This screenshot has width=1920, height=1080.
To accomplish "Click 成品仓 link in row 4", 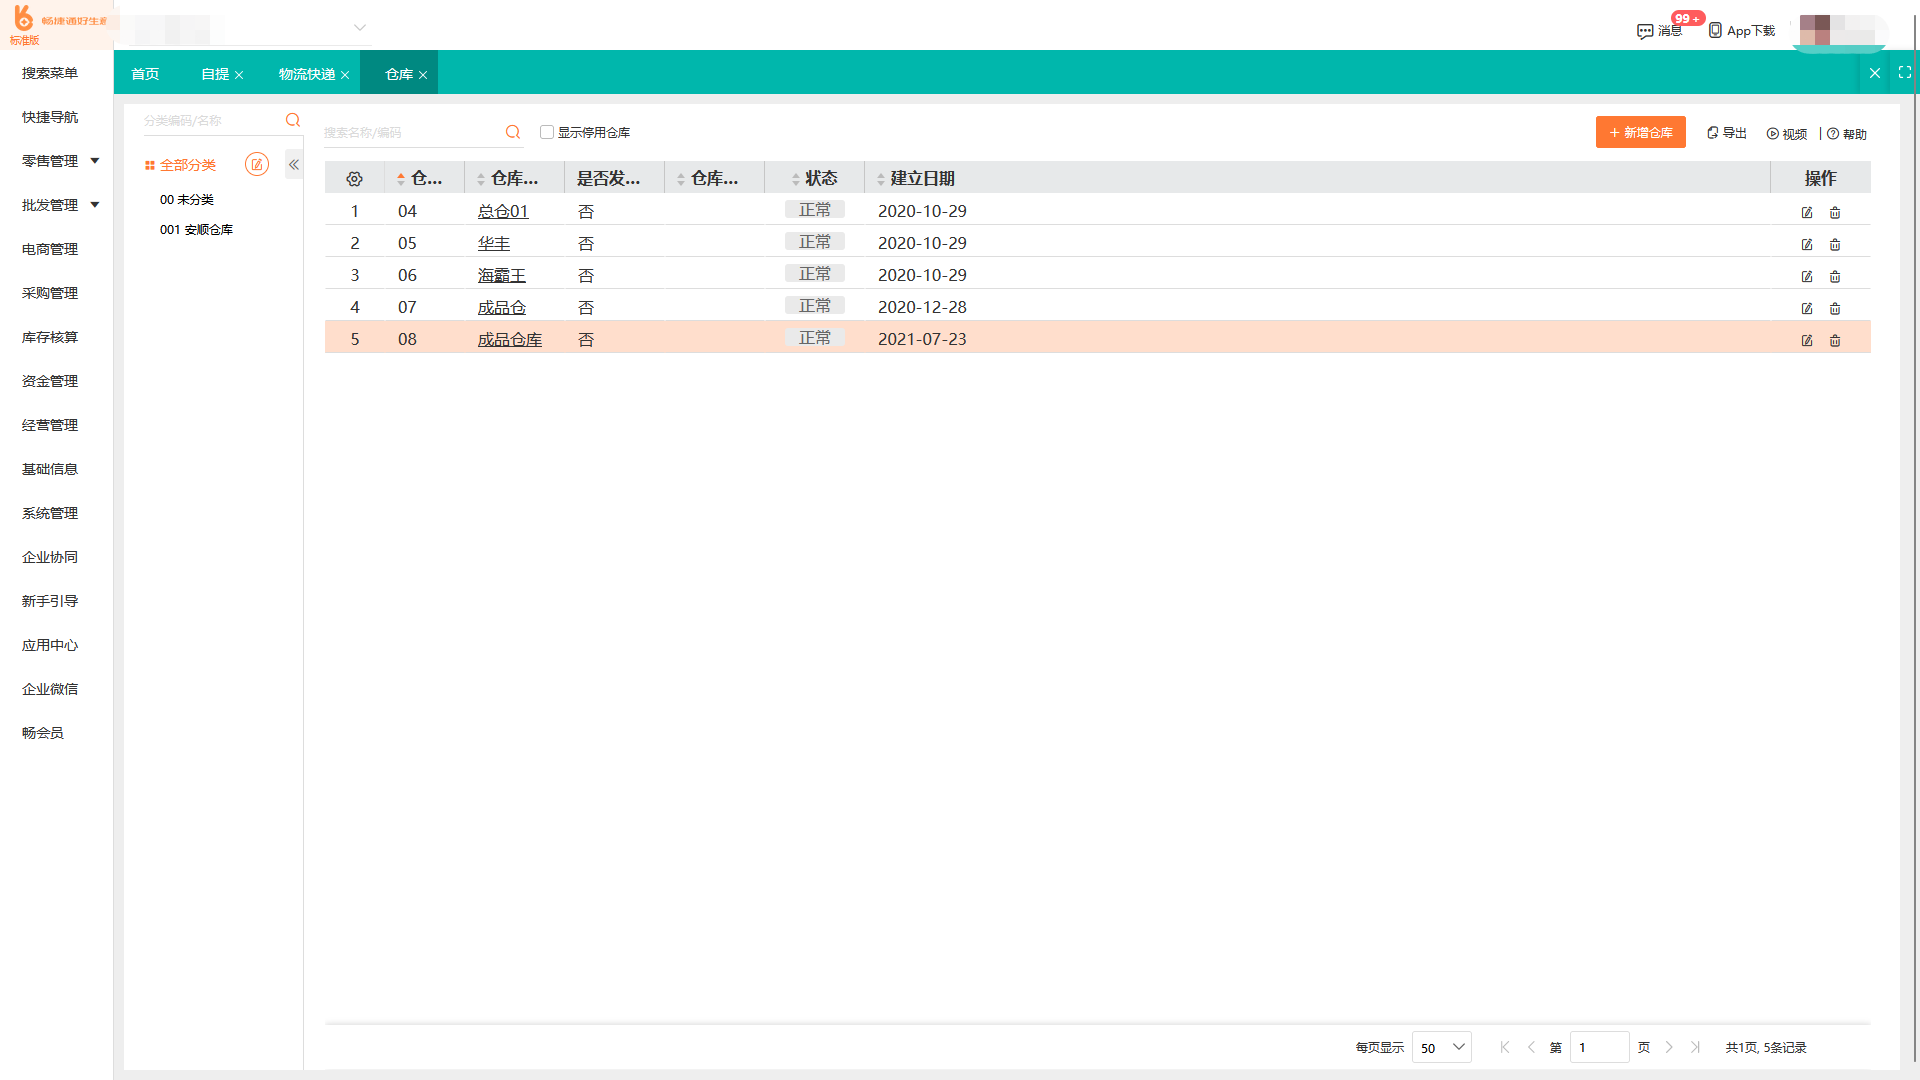I will pyautogui.click(x=500, y=306).
